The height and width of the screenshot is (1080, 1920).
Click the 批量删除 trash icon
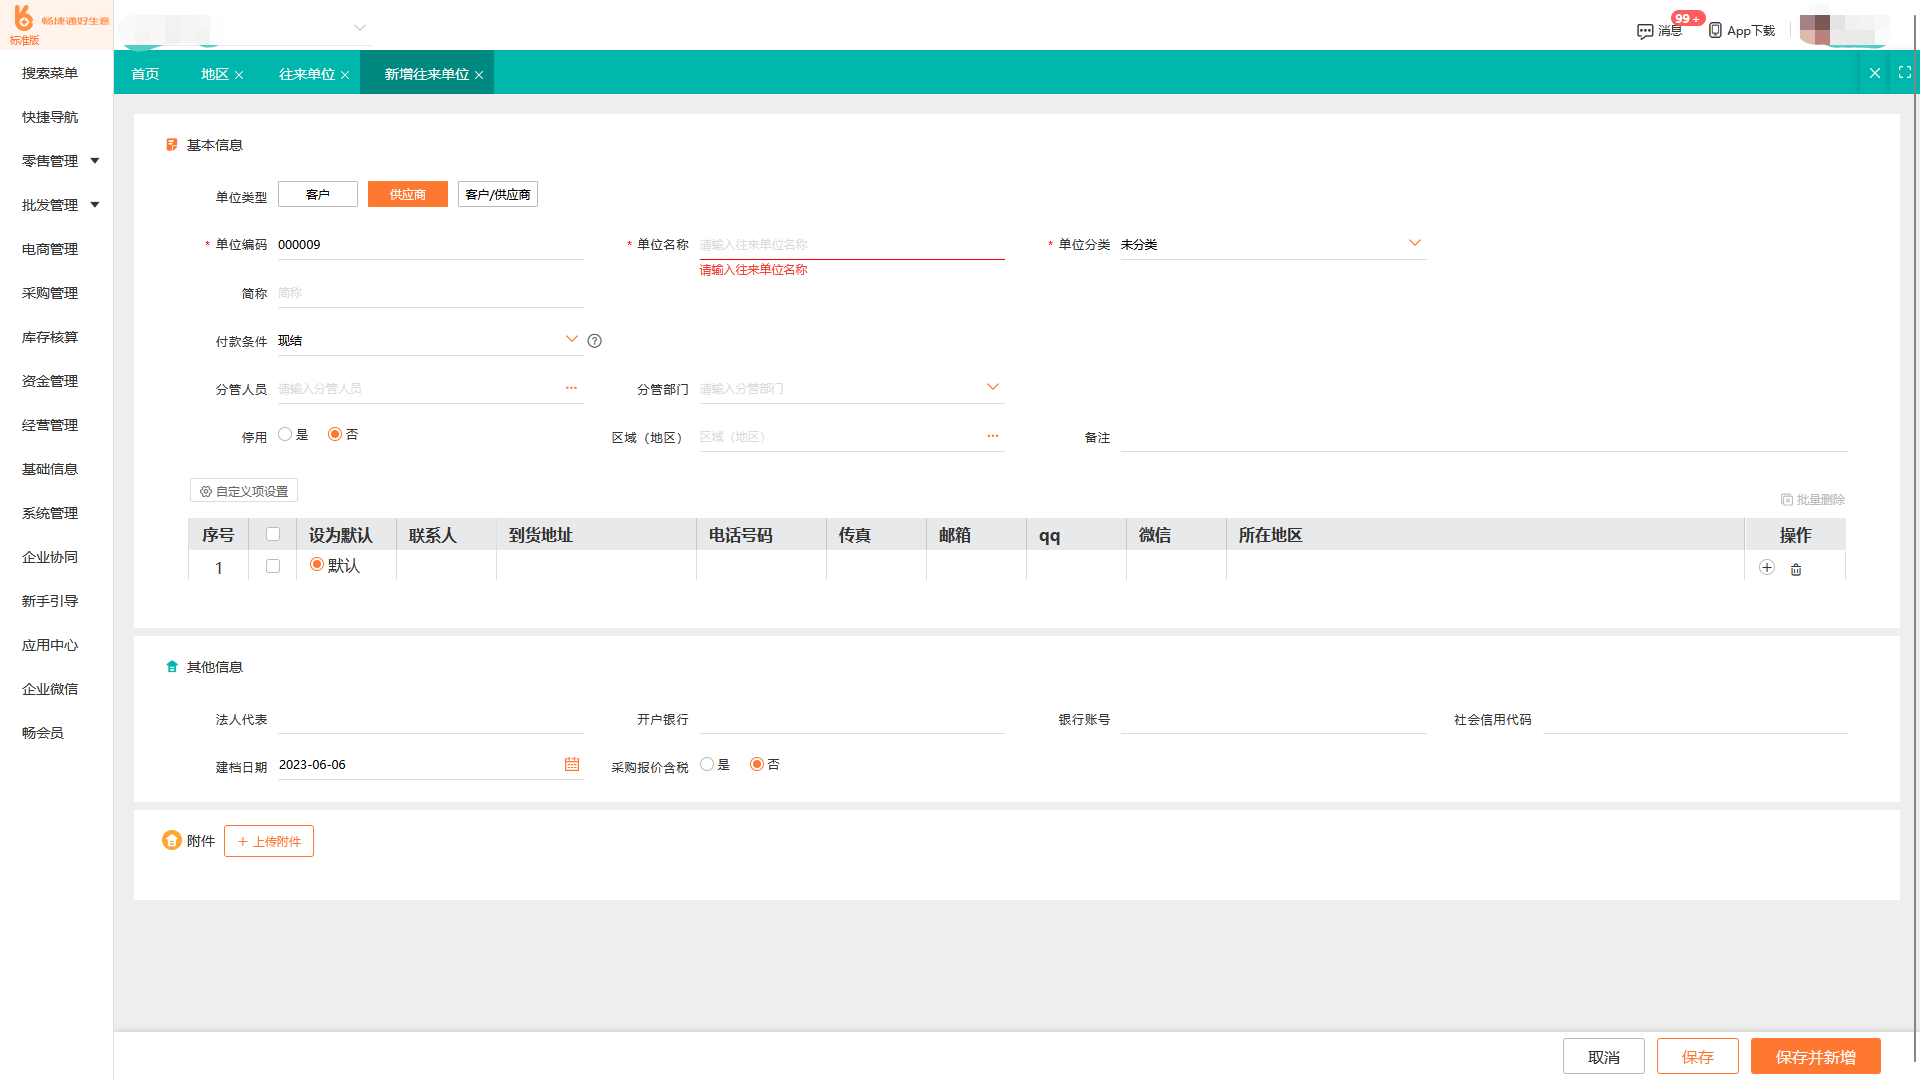1788,498
